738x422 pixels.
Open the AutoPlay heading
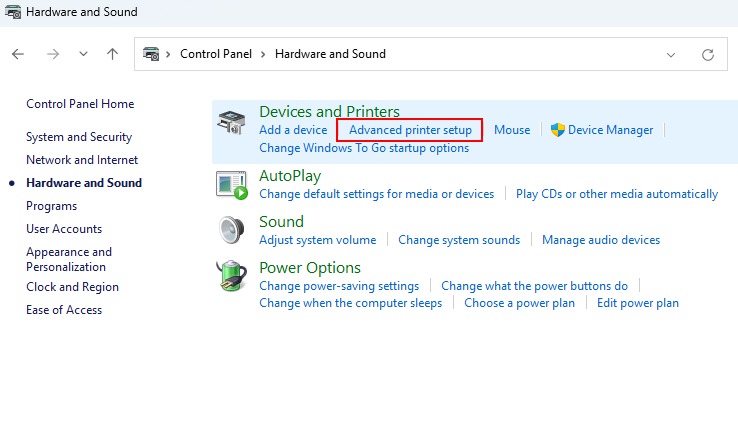click(x=290, y=176)
